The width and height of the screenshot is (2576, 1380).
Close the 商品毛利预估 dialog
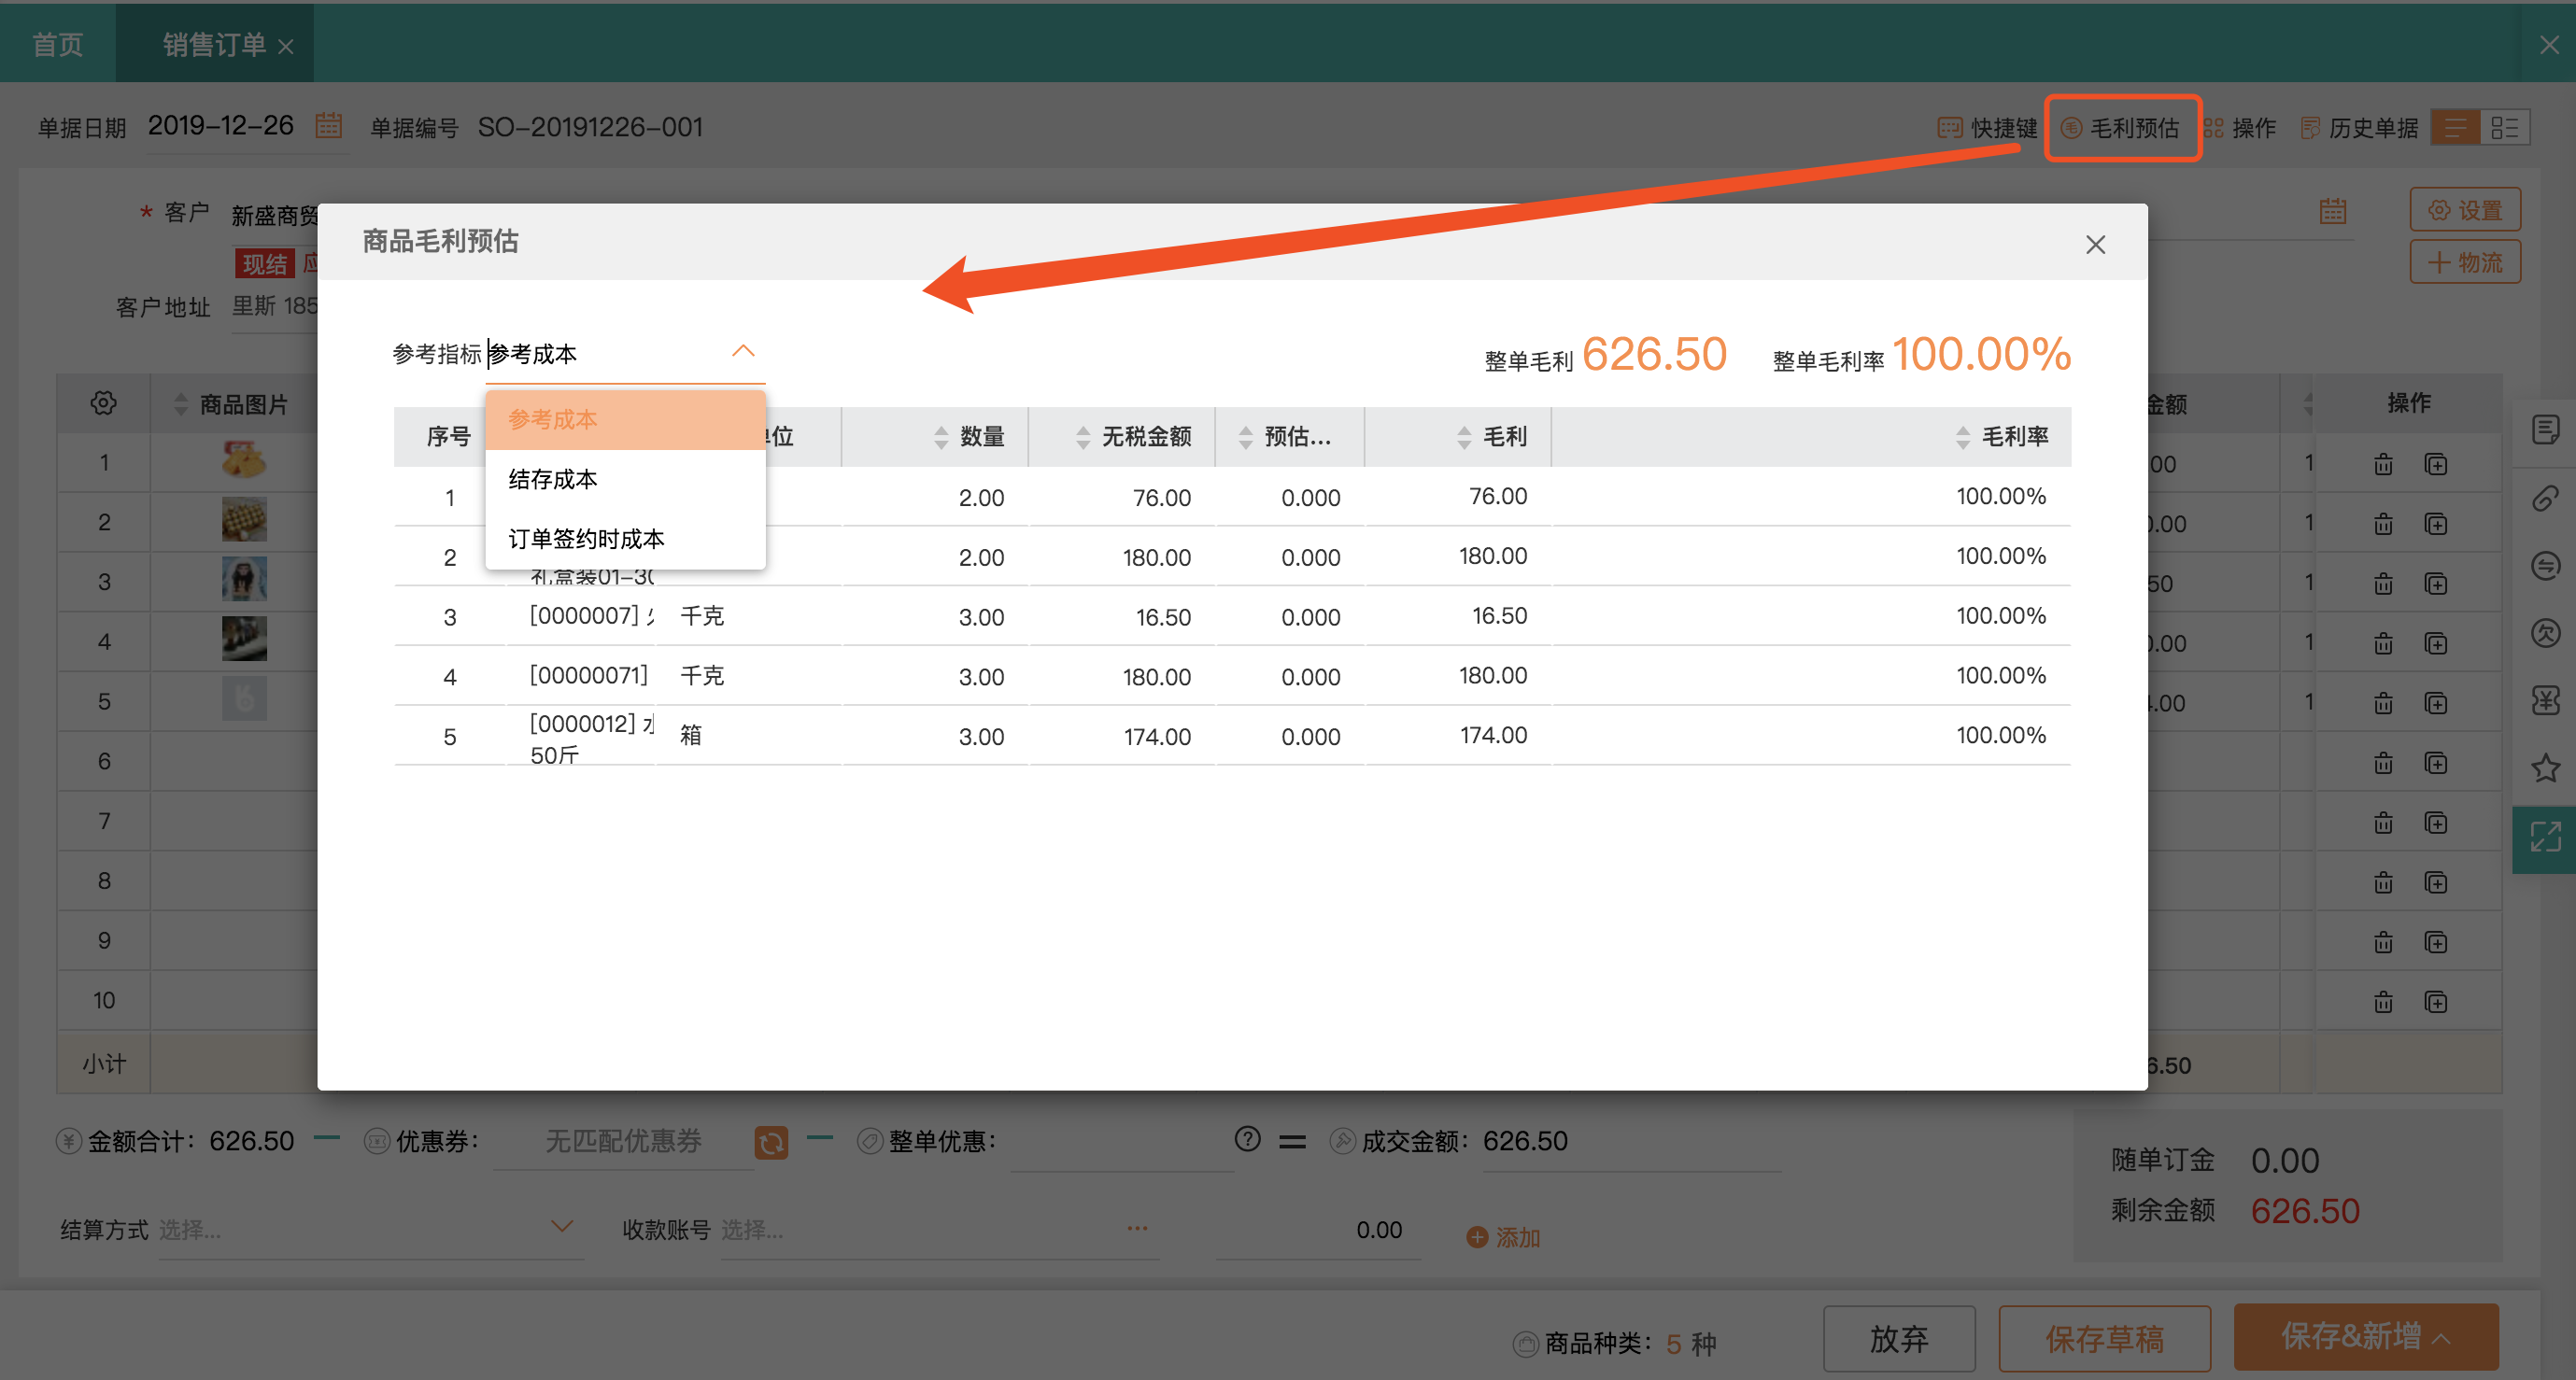[2094, 244]
